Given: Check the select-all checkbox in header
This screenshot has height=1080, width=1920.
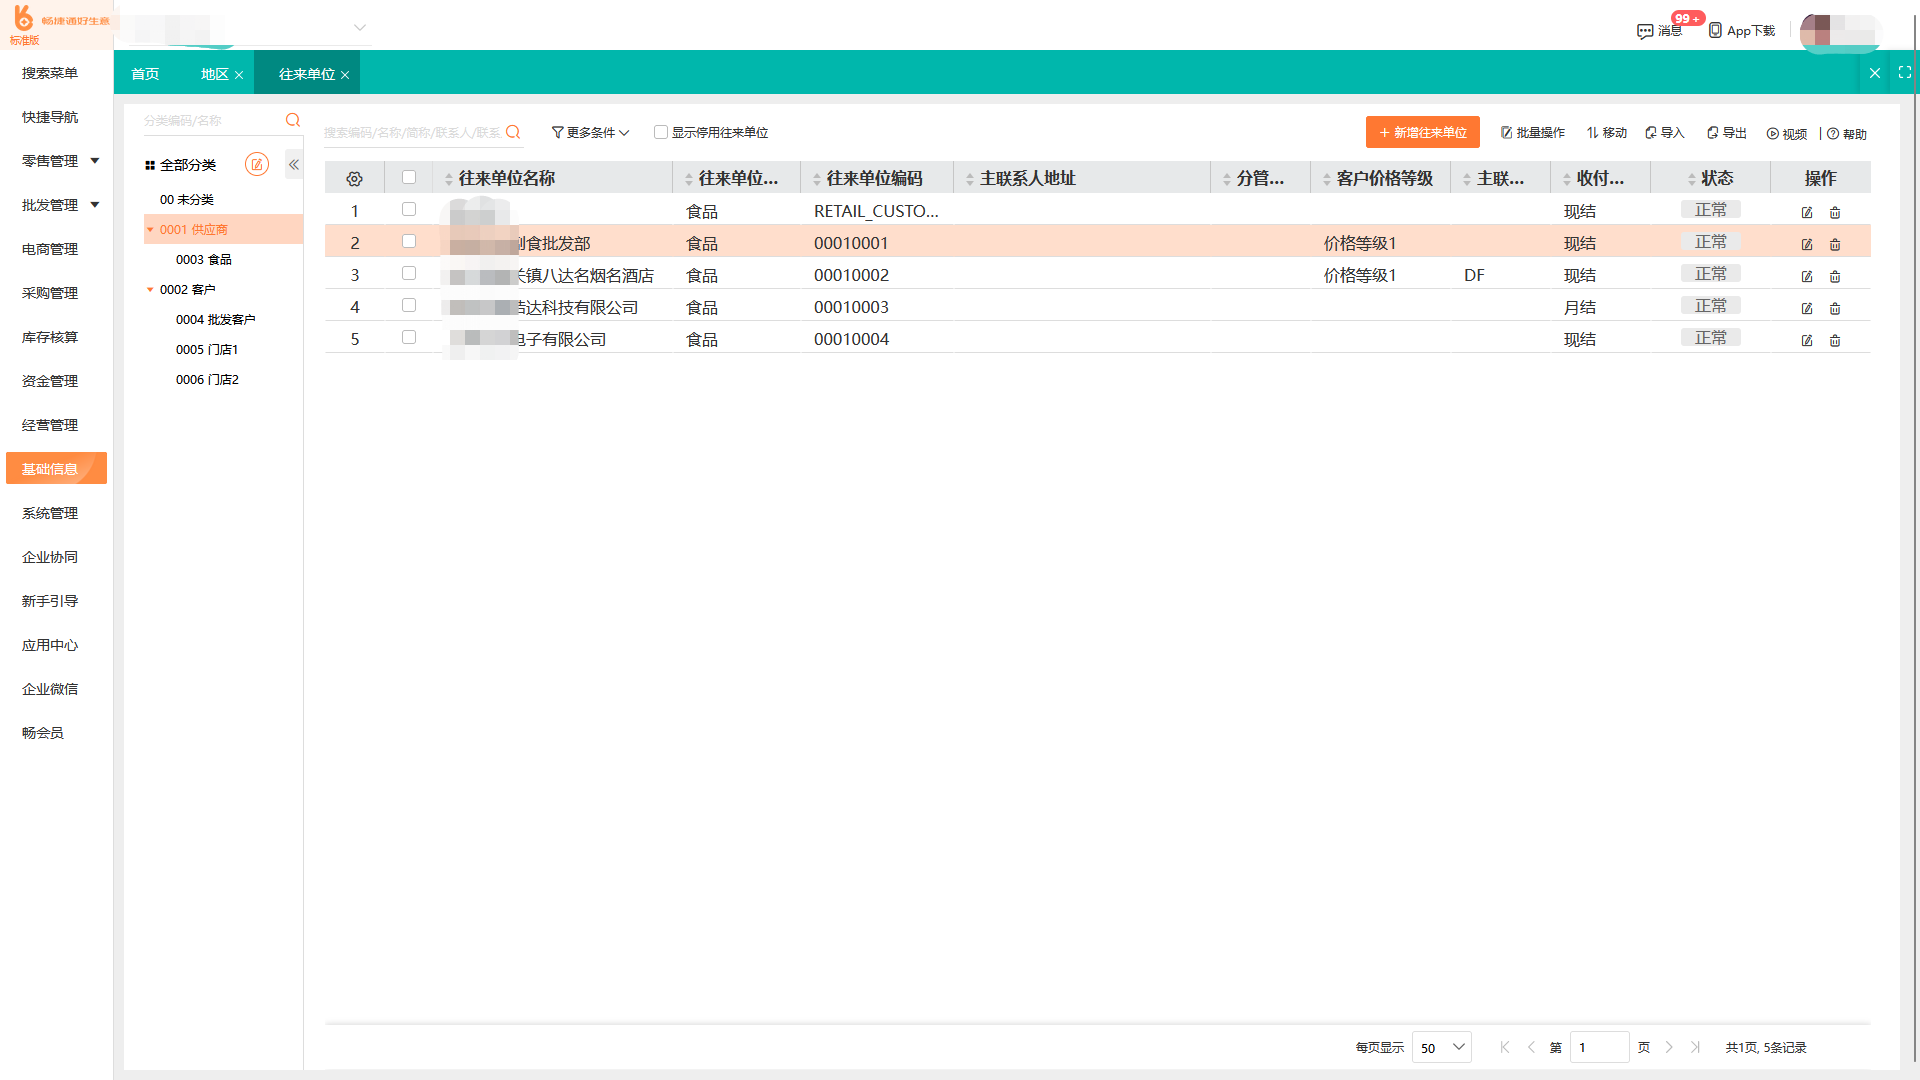Looking at the screenshot, I should (x=409, y=175).
